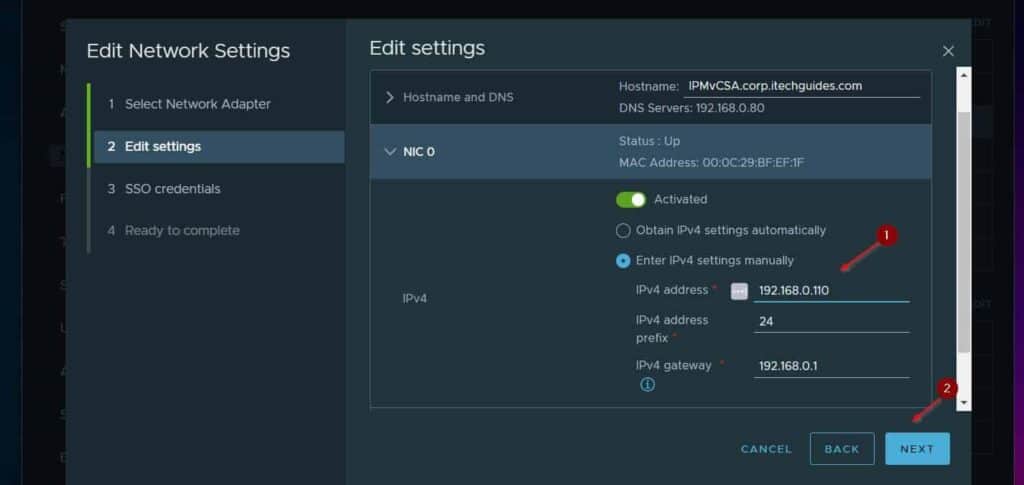Go to step 1 Select Network Adapter

click(189, 104)
